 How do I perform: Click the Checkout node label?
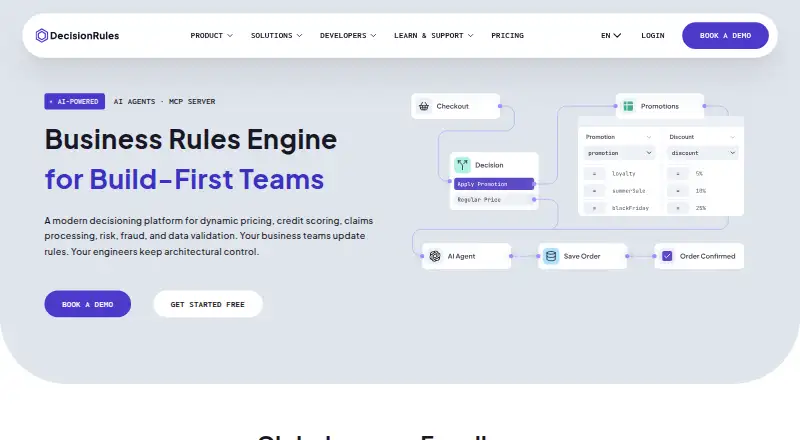453,106
